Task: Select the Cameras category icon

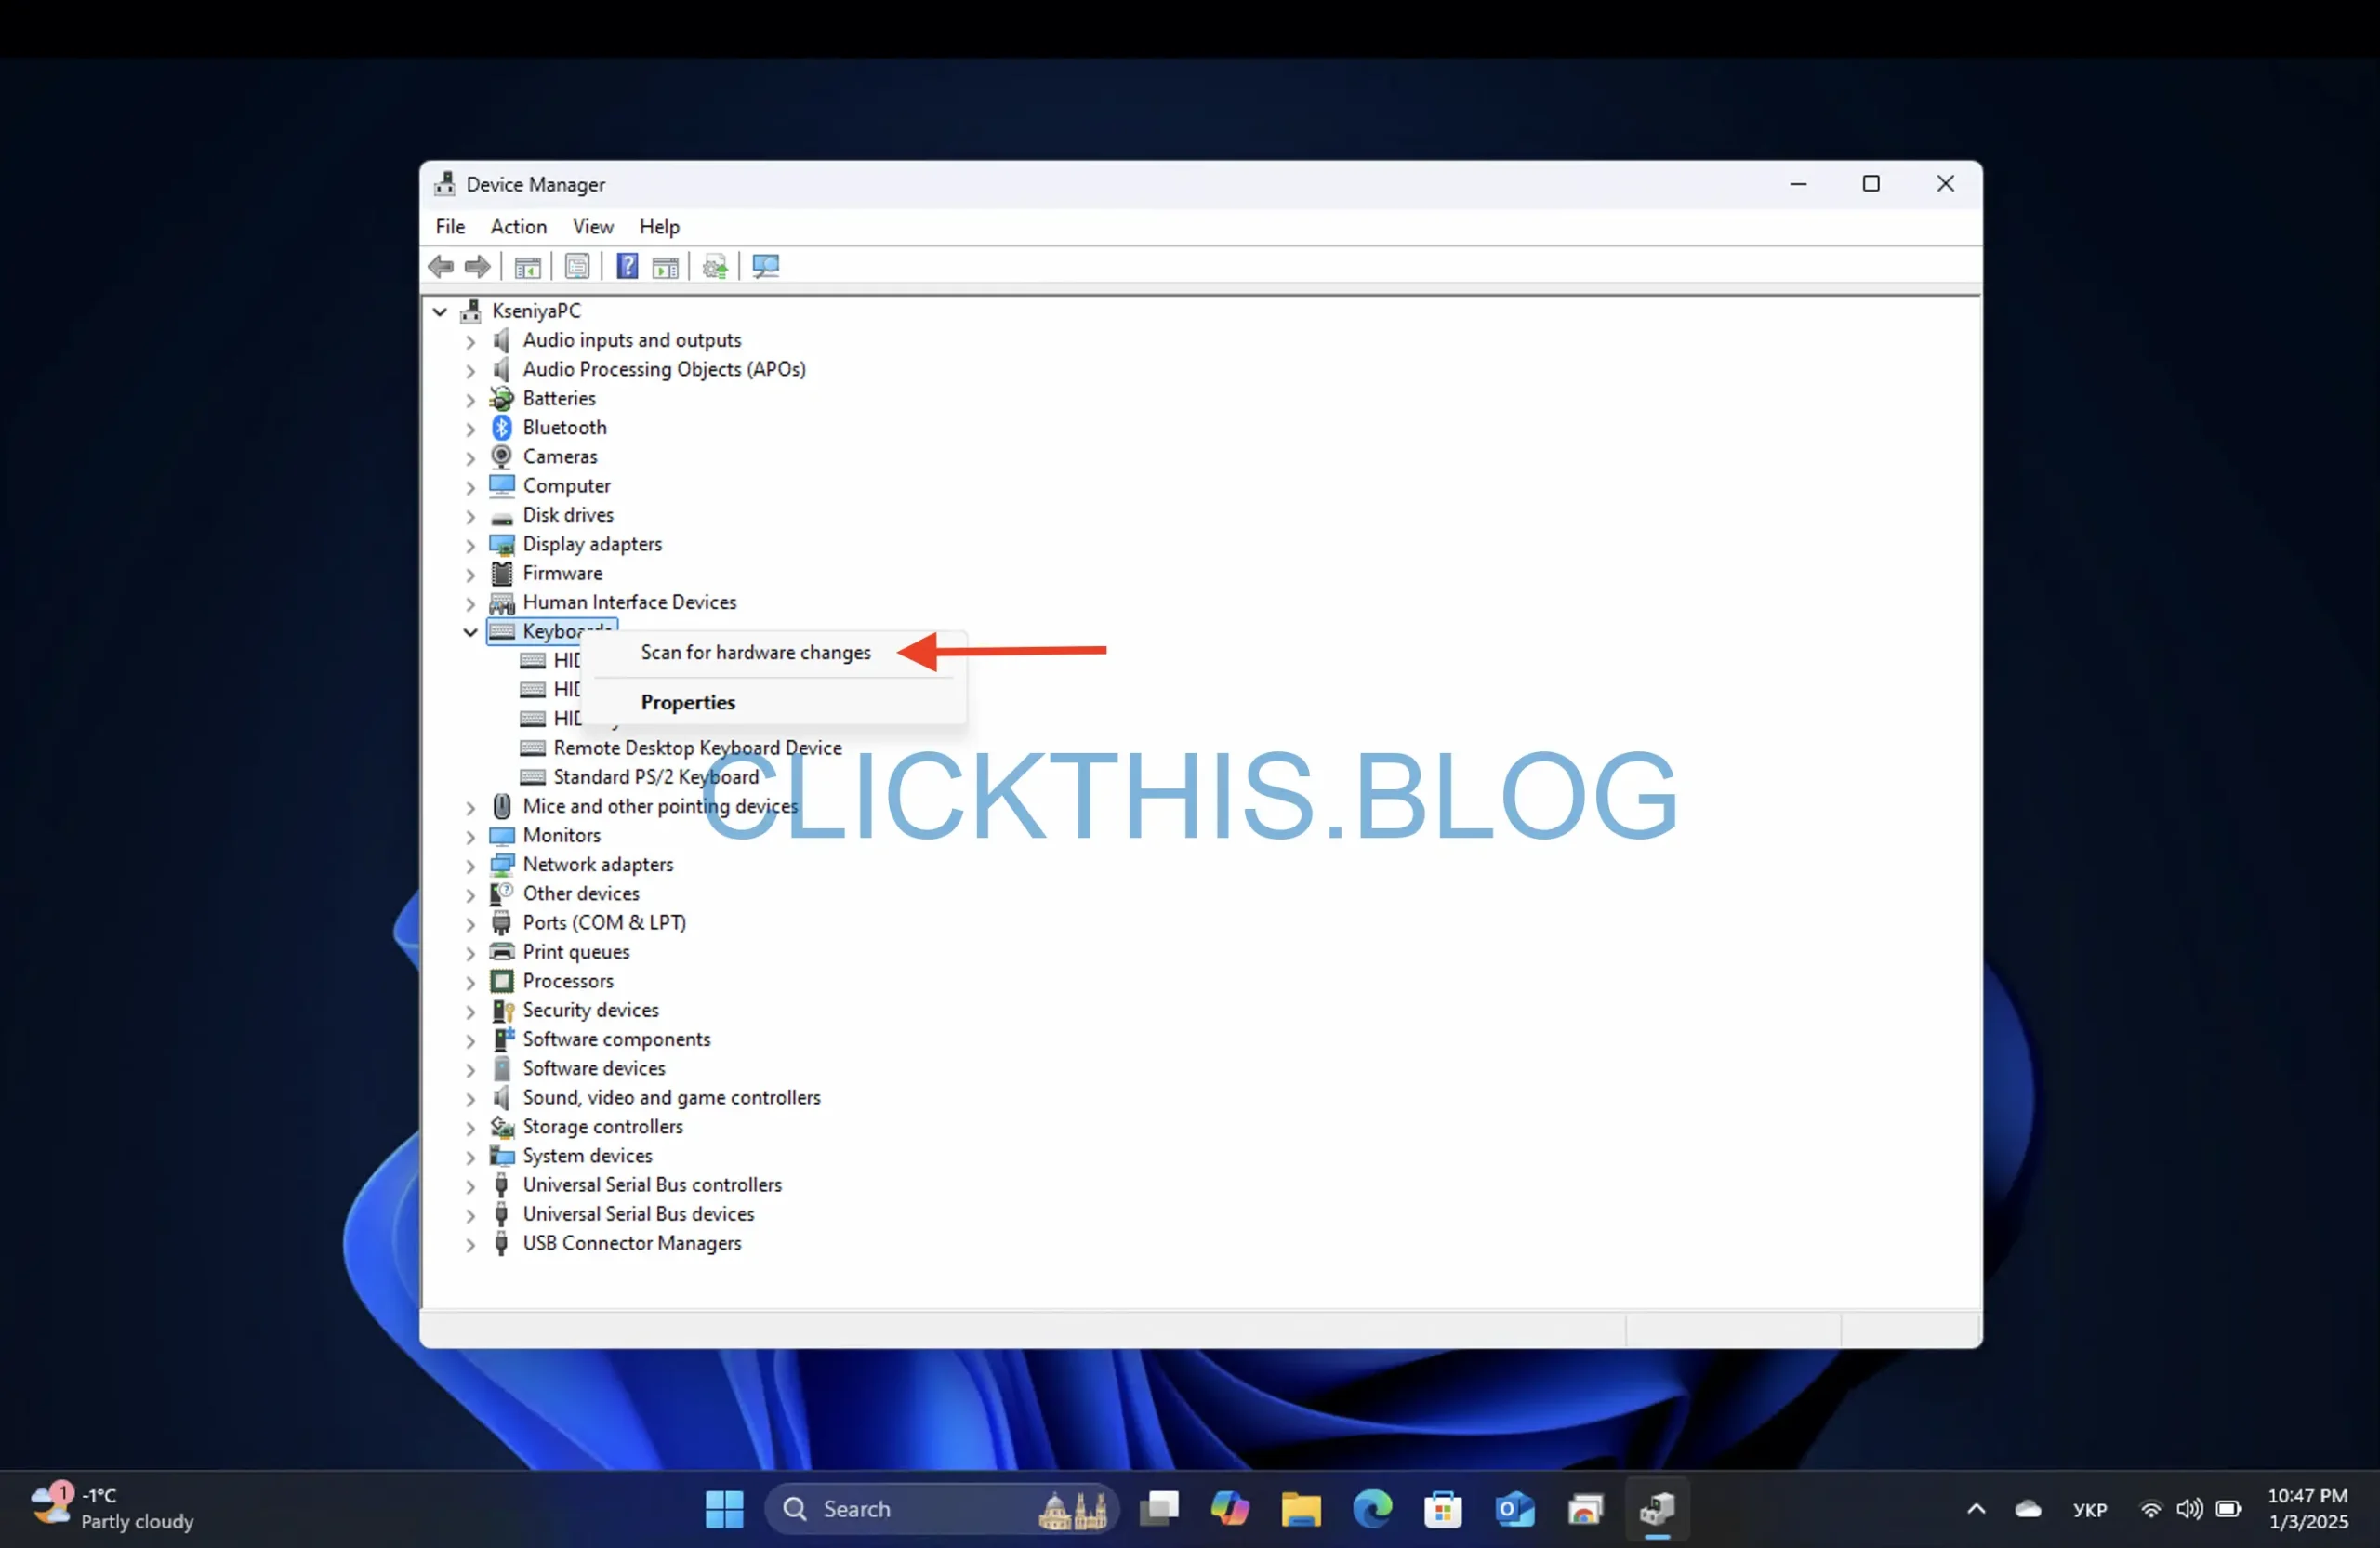Action: point(501,457)
